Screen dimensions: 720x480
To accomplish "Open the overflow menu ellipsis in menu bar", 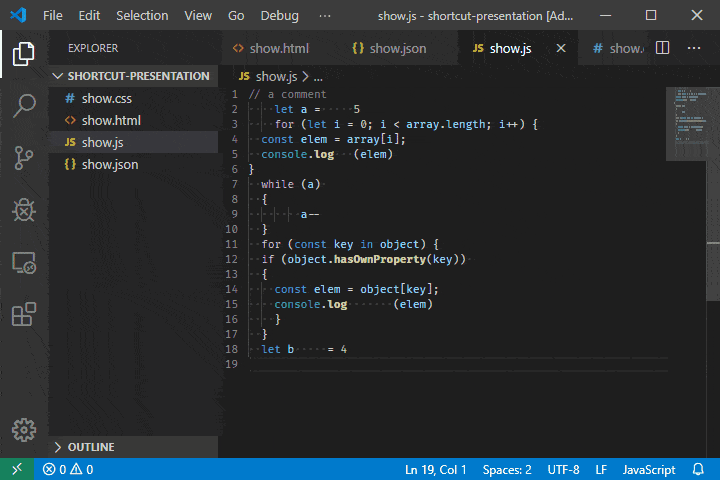I will click(x=325, y=16).
